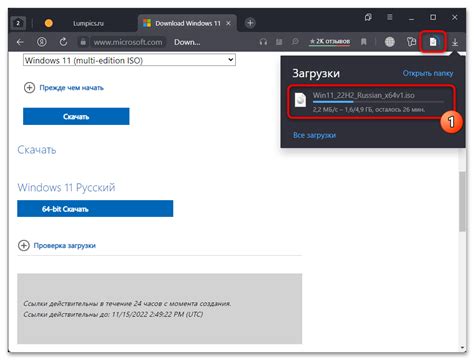Viewport: 474px width, 360px height.
Task: Open the tab counter icon
Action: click(x=18, y=23)
